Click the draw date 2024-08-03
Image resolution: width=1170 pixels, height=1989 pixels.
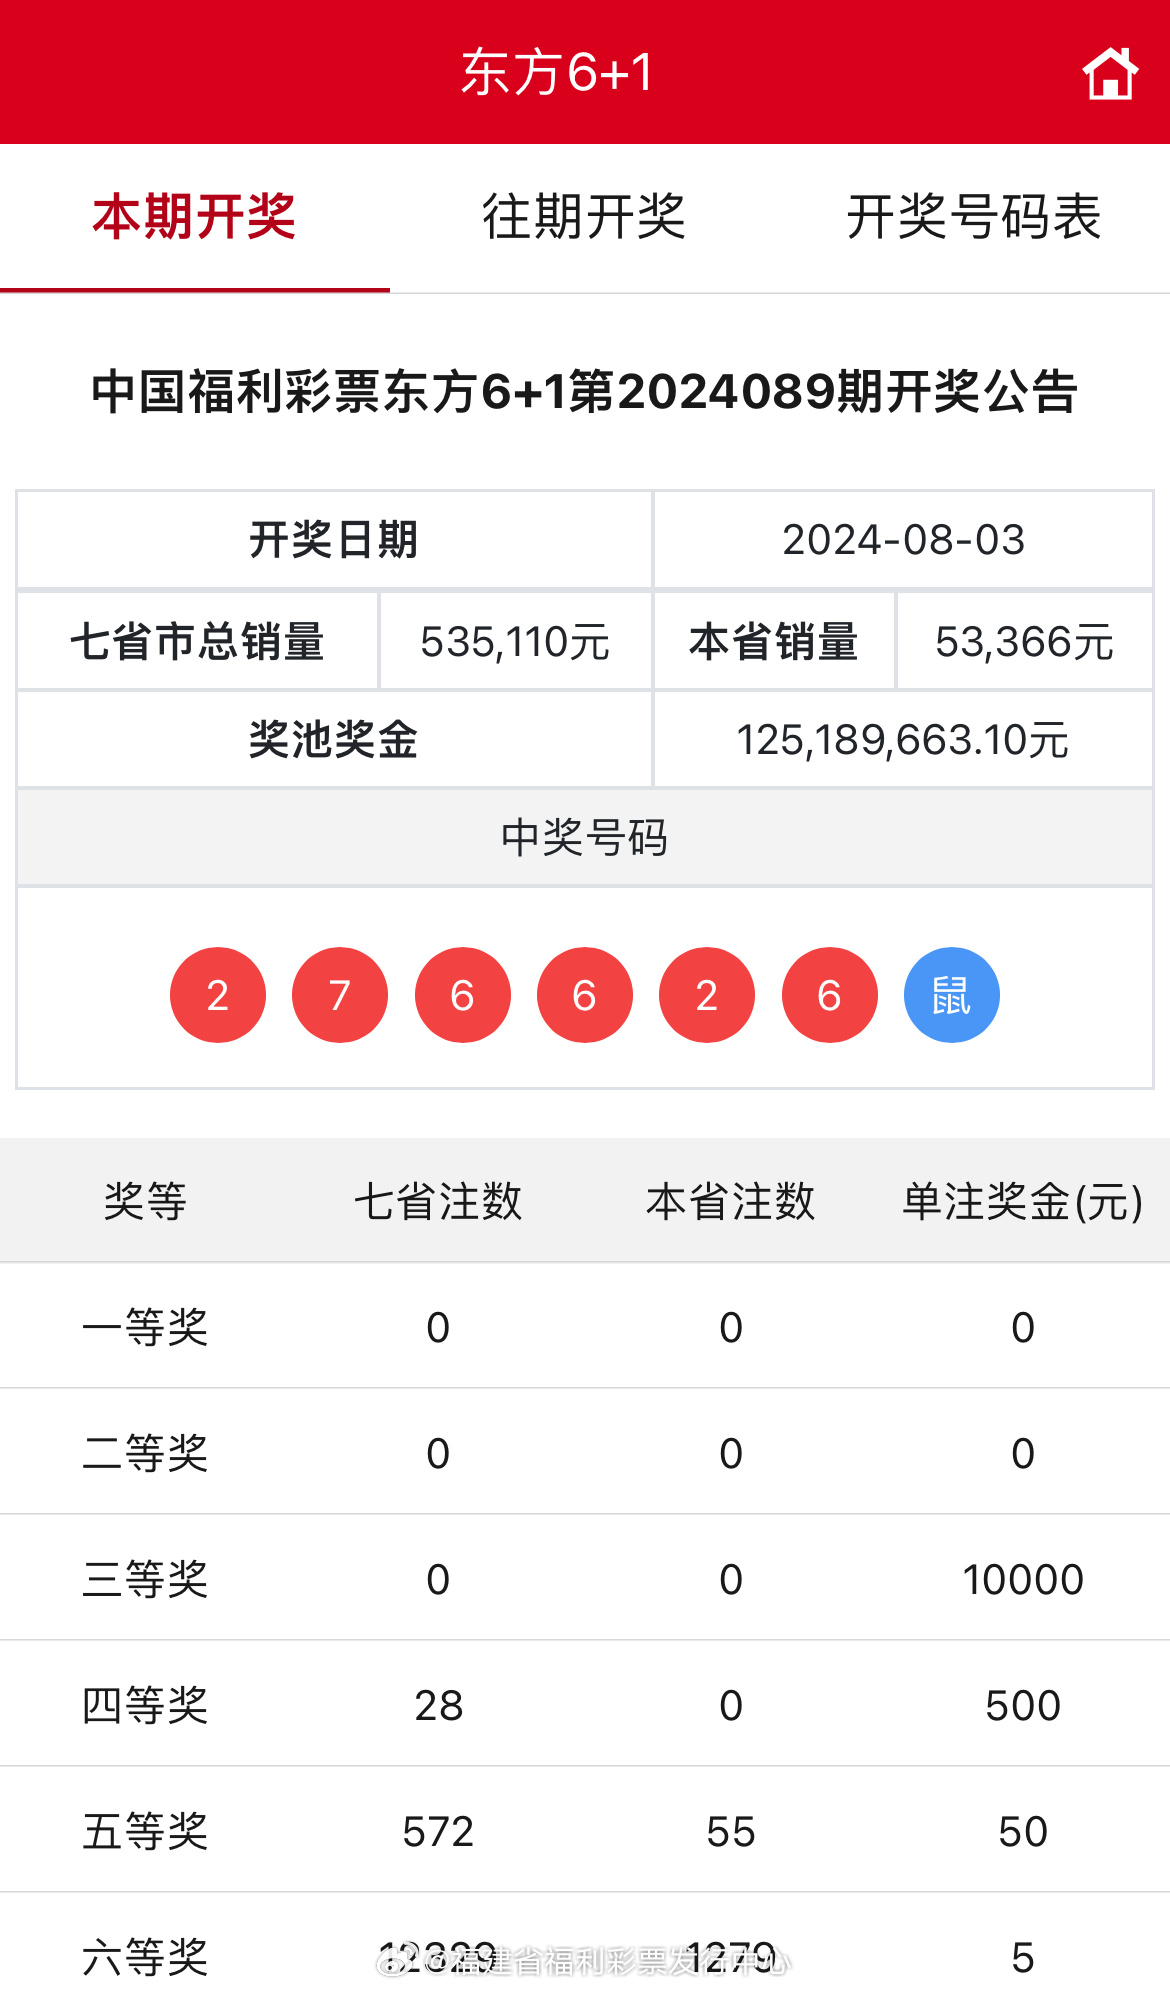tap(903, 540)
